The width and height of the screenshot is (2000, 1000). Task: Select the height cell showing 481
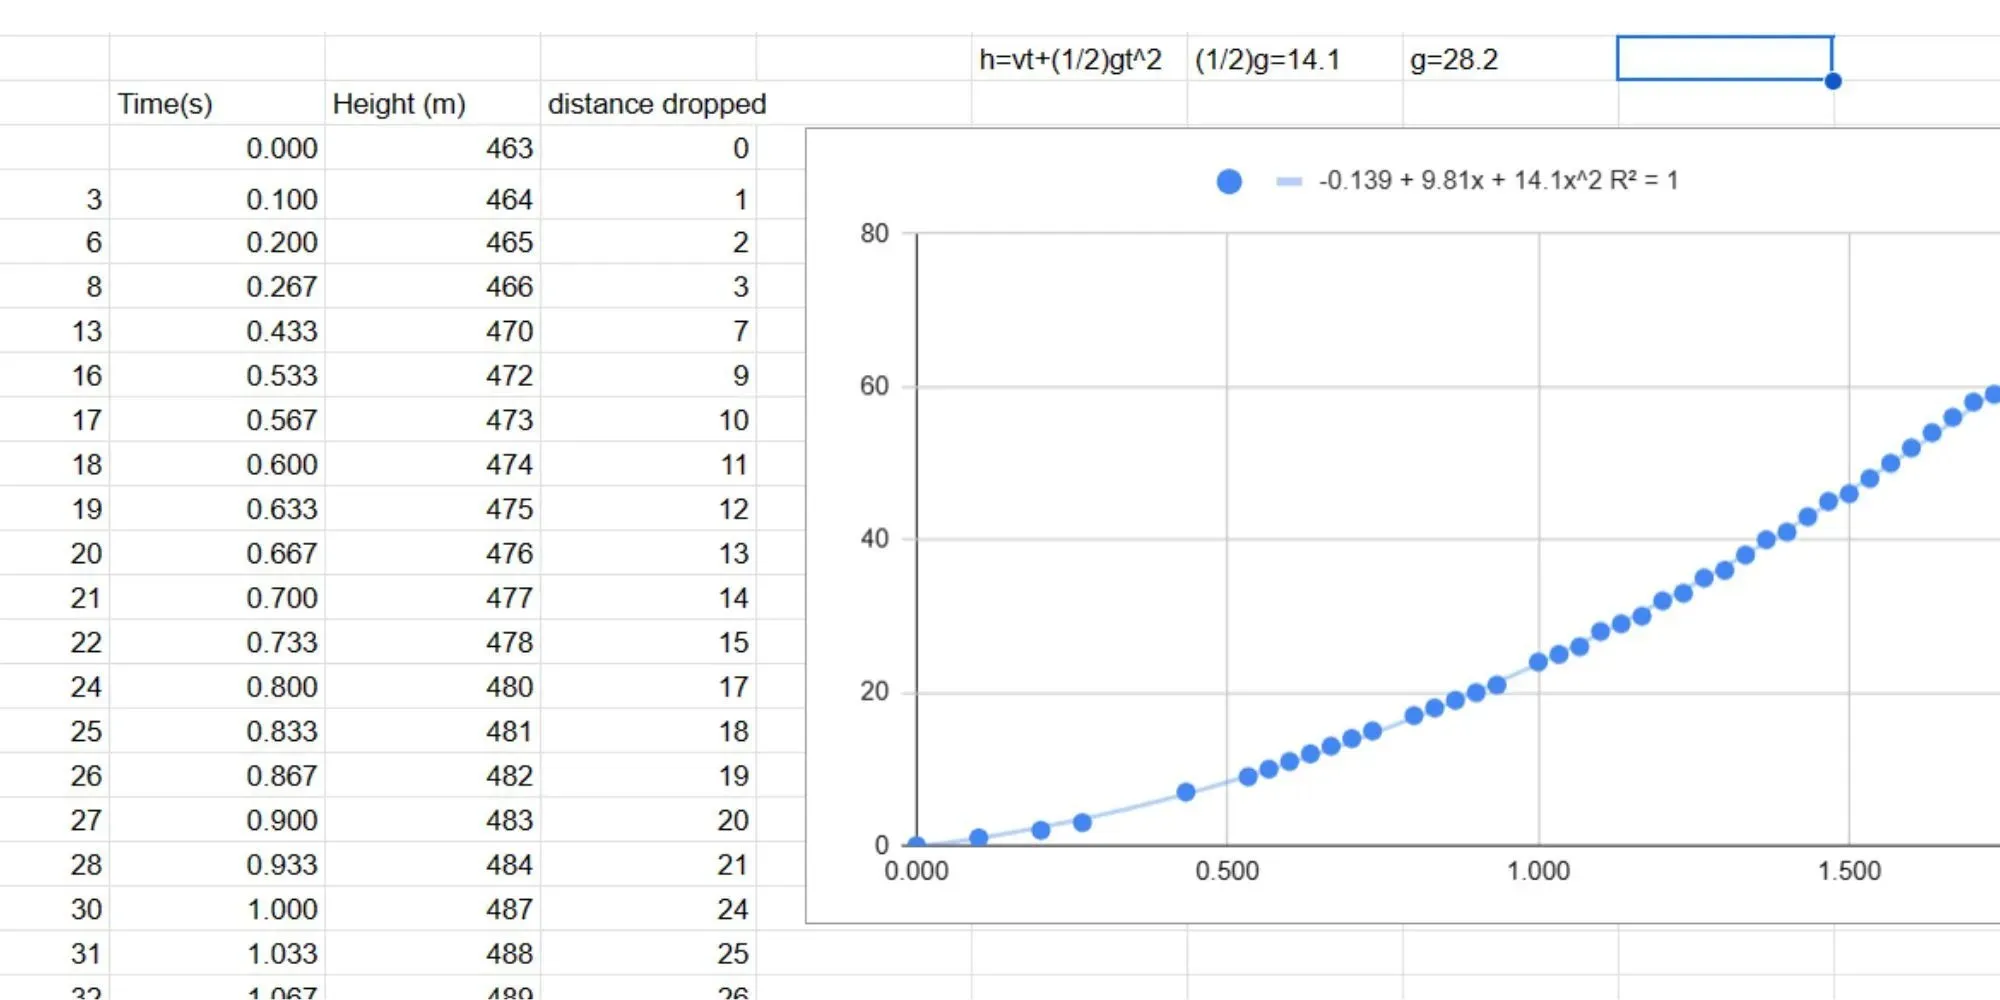pyautogui.click(x=432, y=731)
